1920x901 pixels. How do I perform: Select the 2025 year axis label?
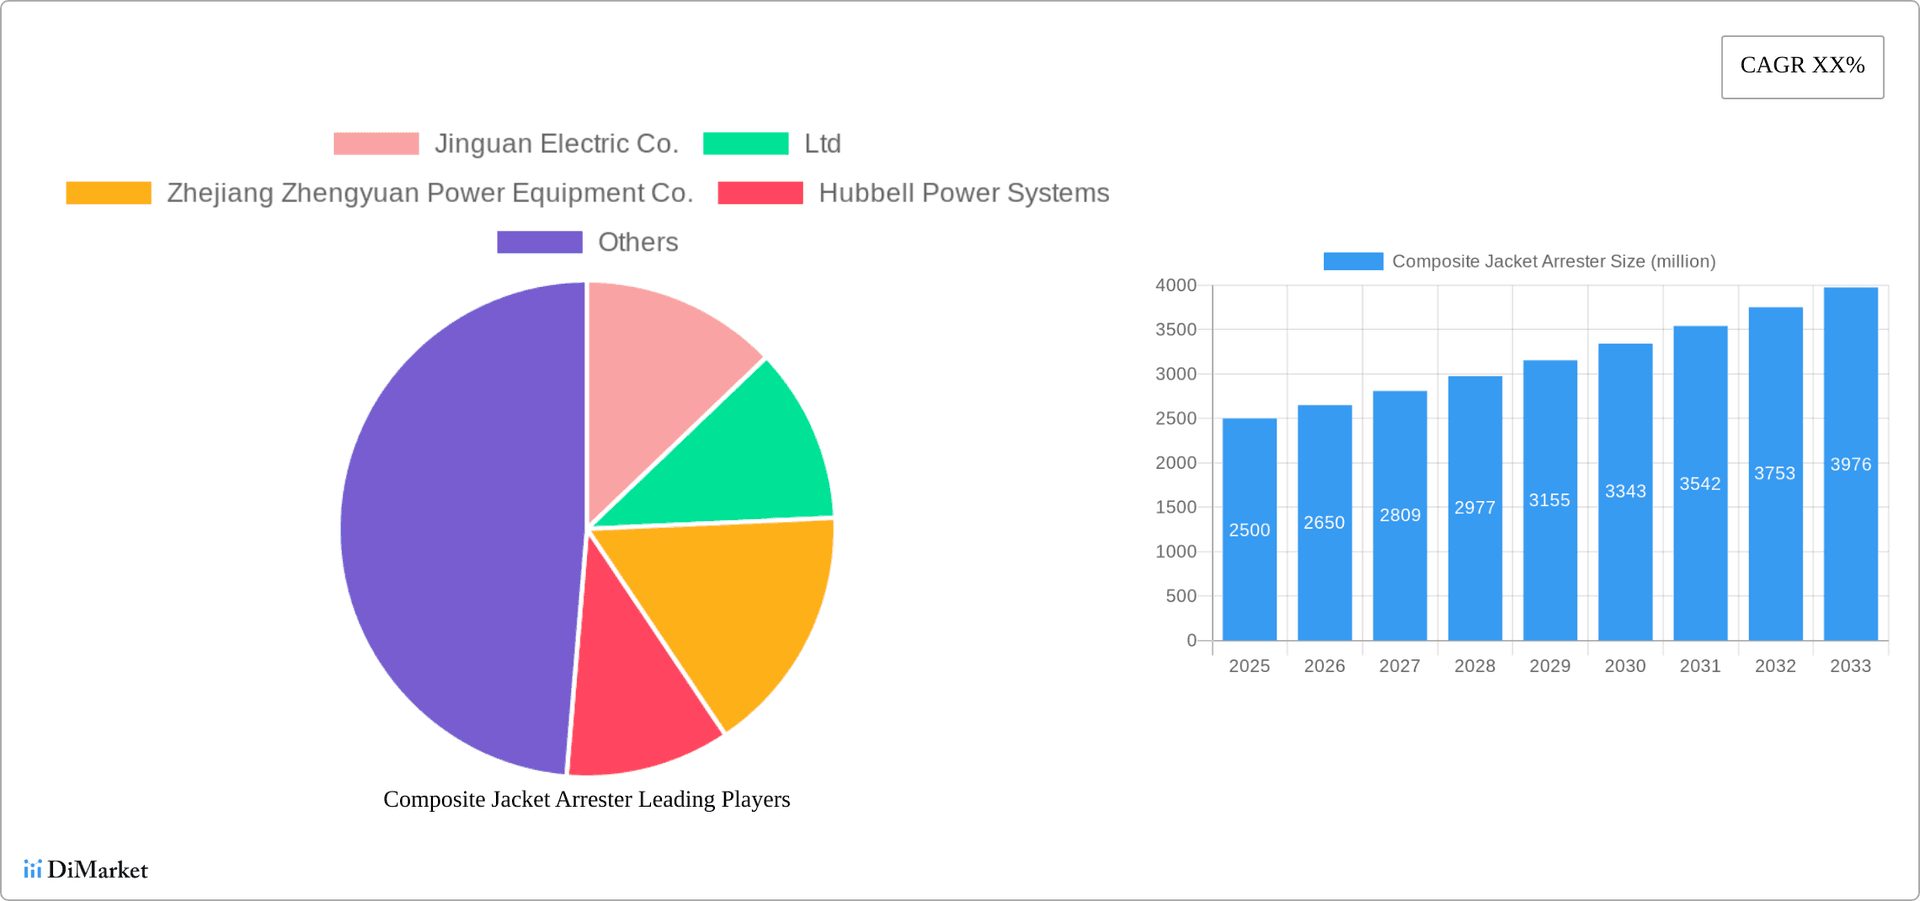[x=1249, y=665]
